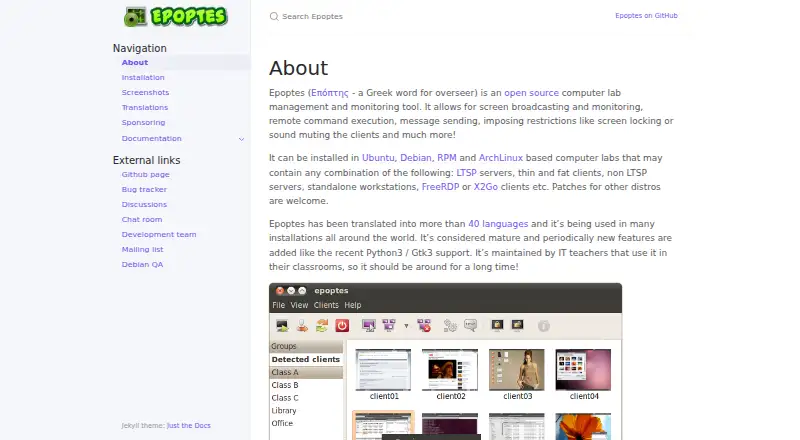Focus the Search Epoptes field
The width and height of the screenshot is (800, 440).
coord(312,16)
